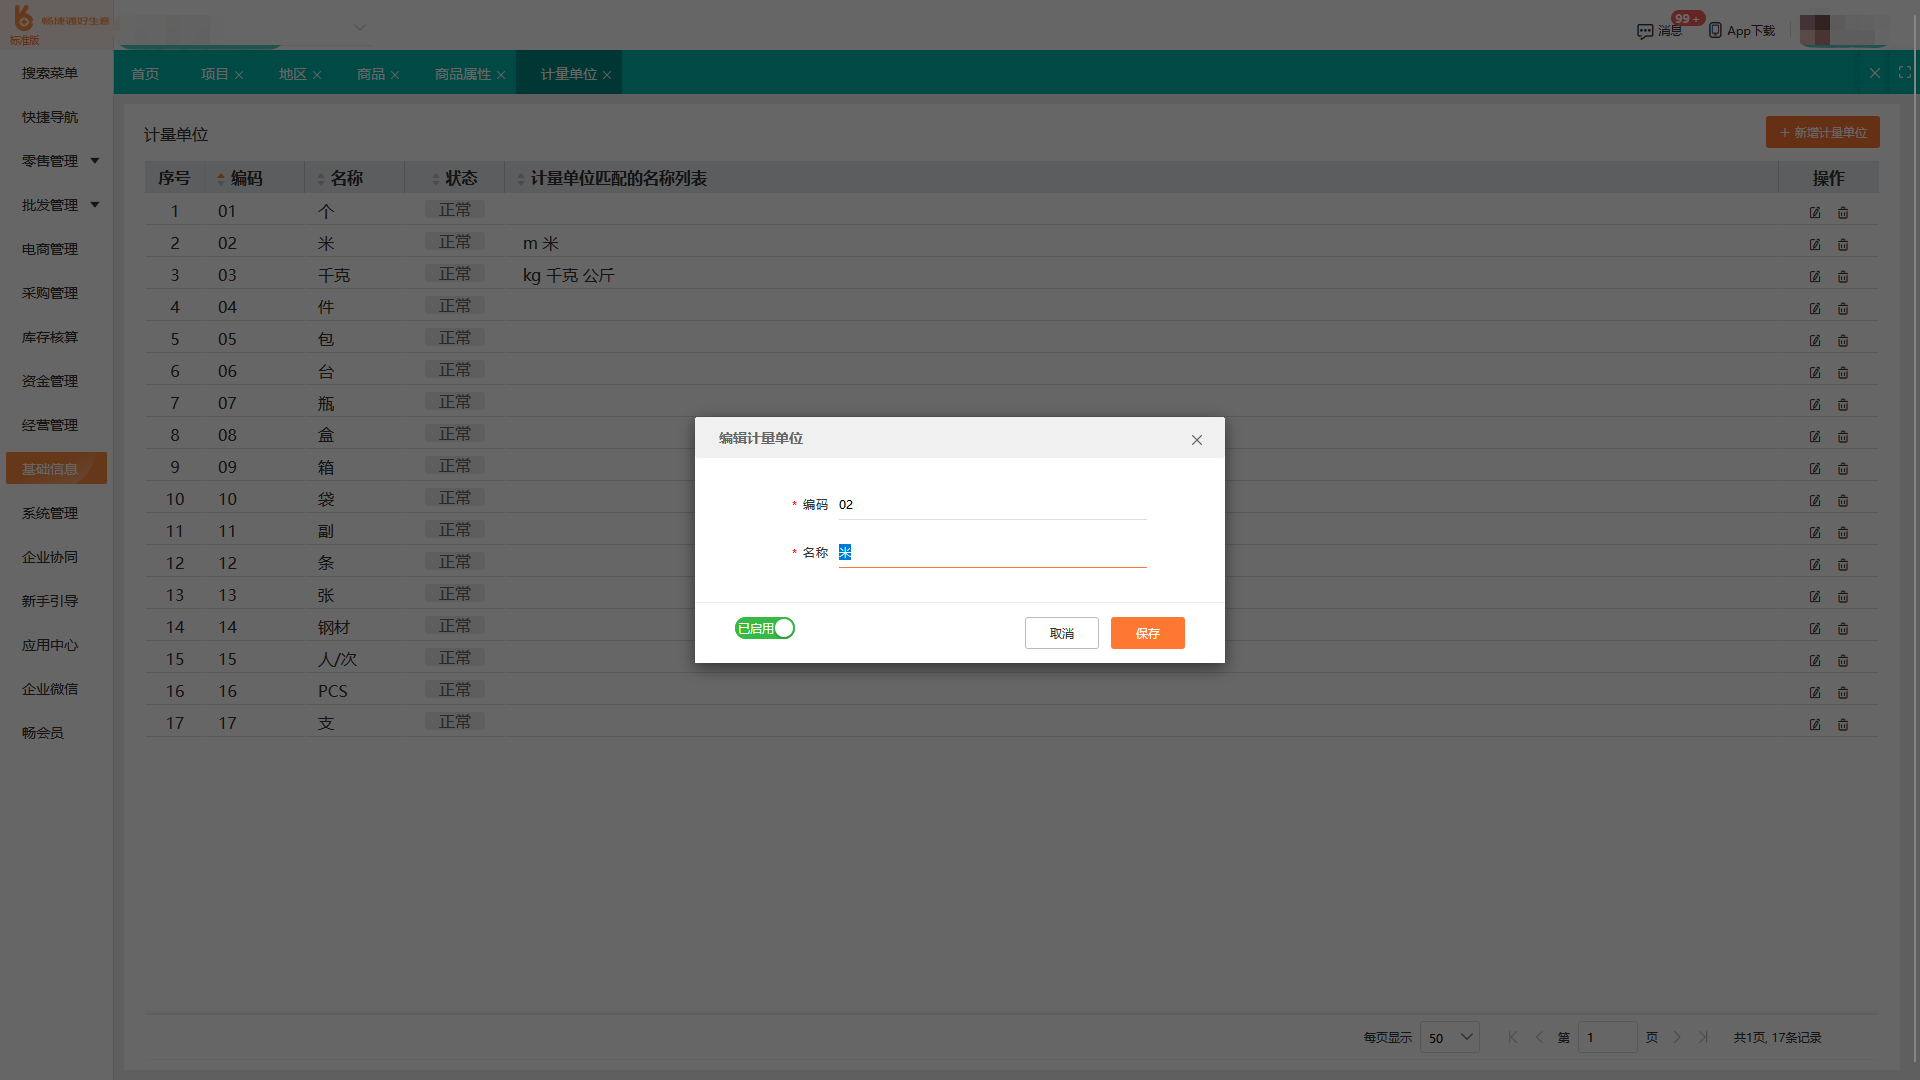Image resolution: width=1920 pixels, height=1080 pixels.
Task: Click the 取消 button
Action: 1062,633
